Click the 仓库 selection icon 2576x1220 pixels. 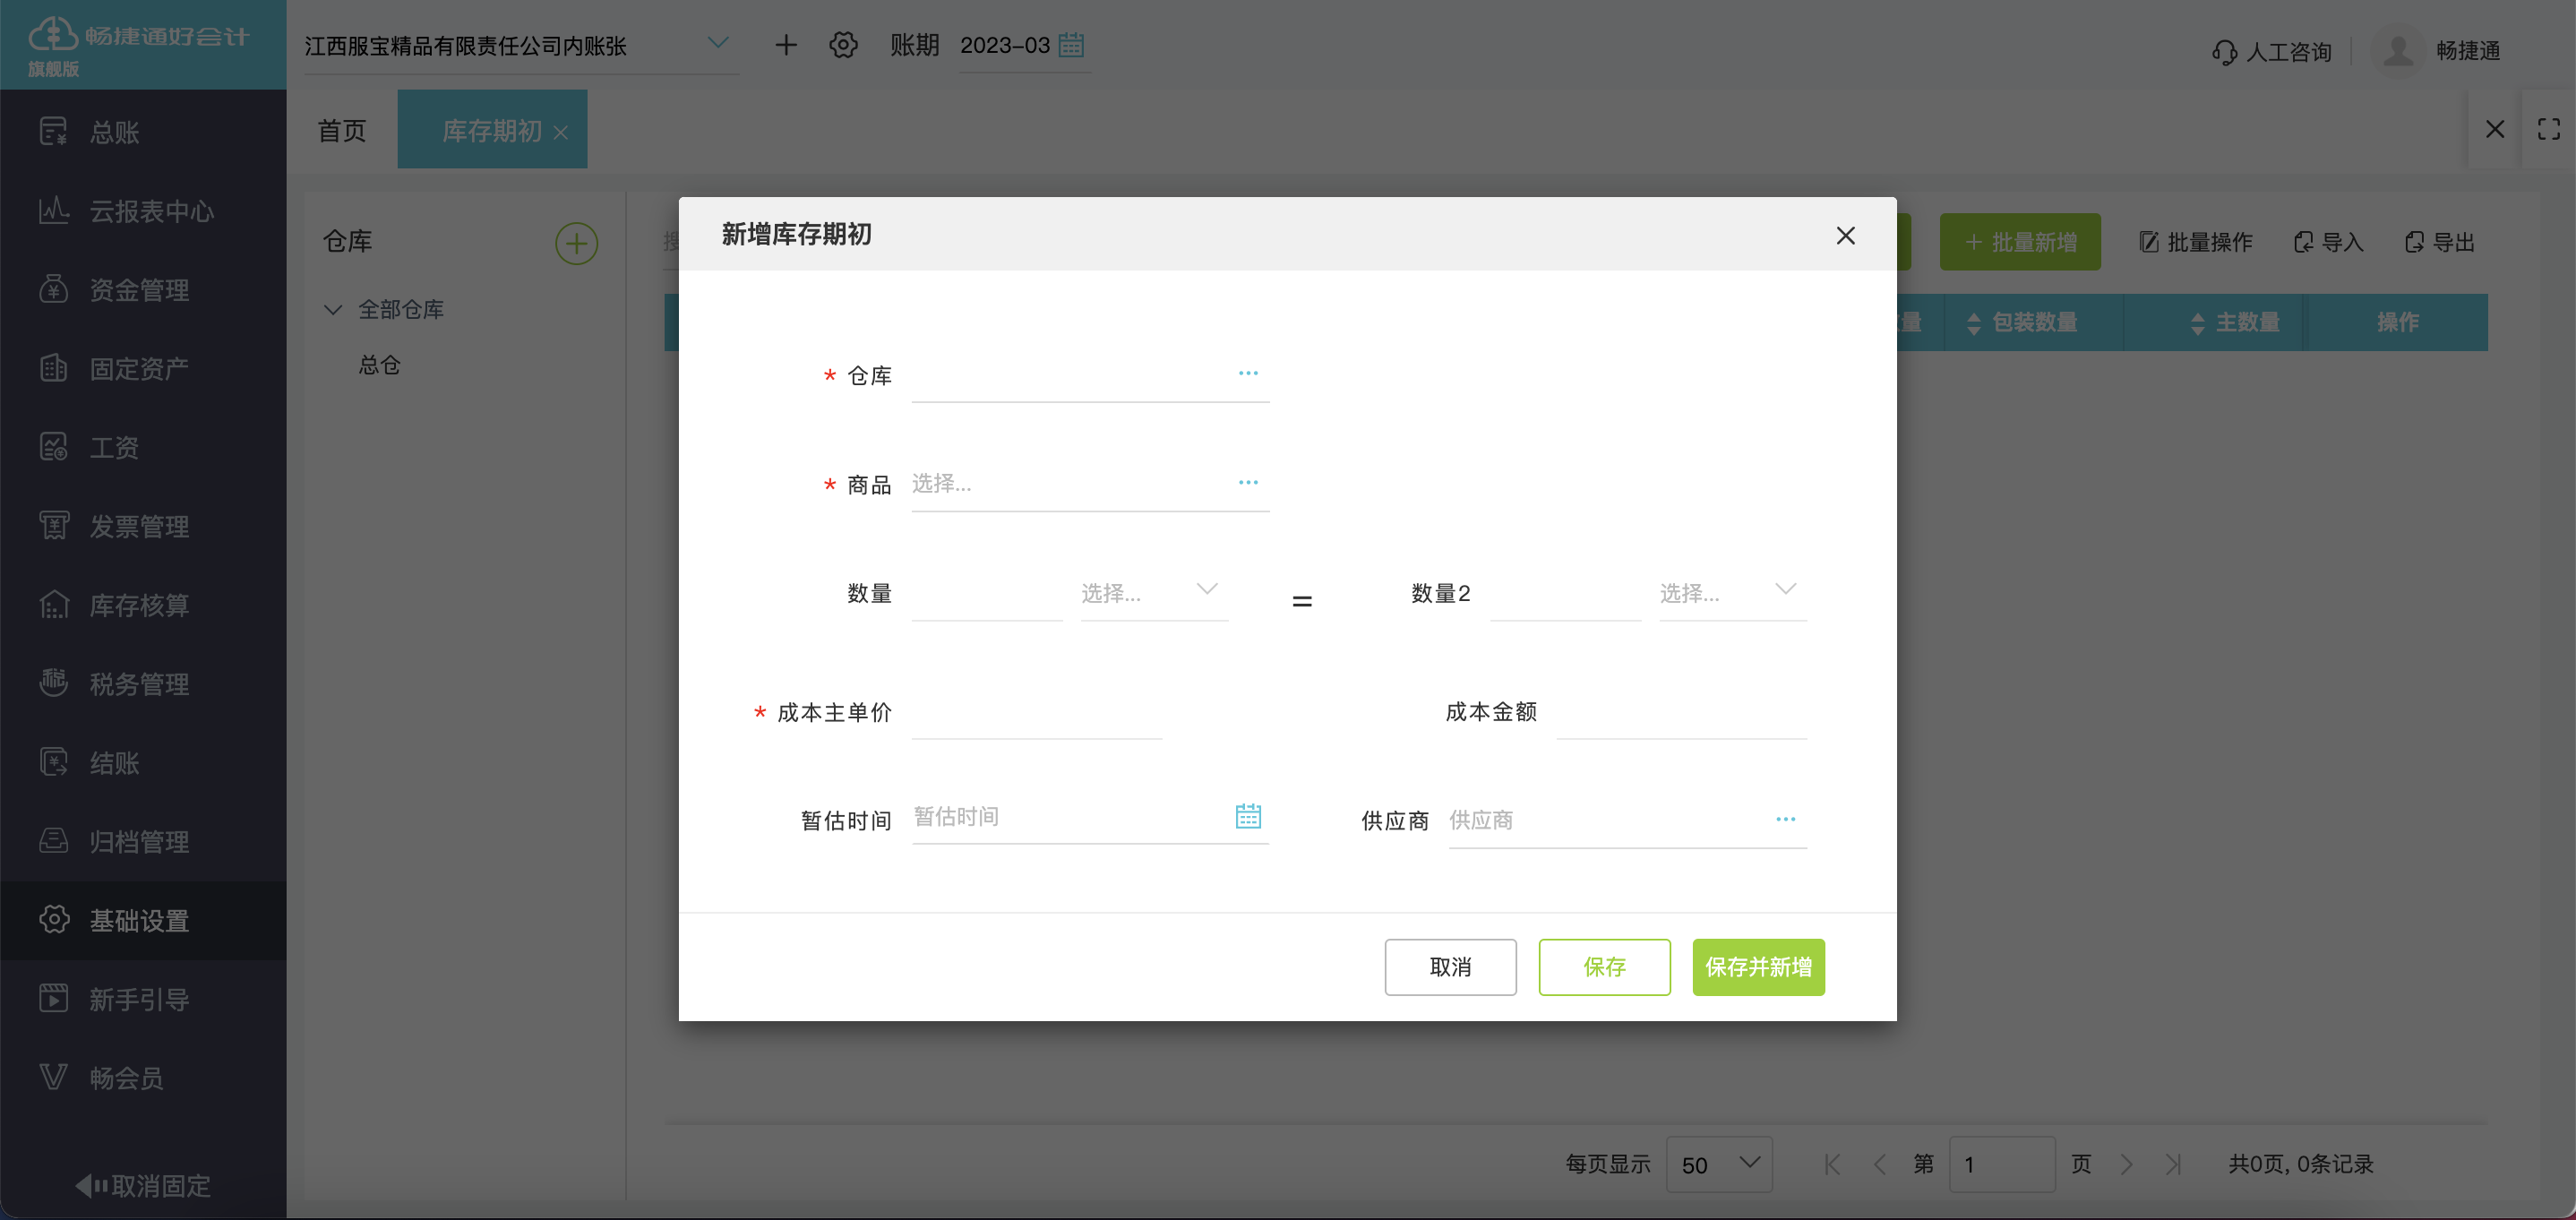tap(1250, 373)
